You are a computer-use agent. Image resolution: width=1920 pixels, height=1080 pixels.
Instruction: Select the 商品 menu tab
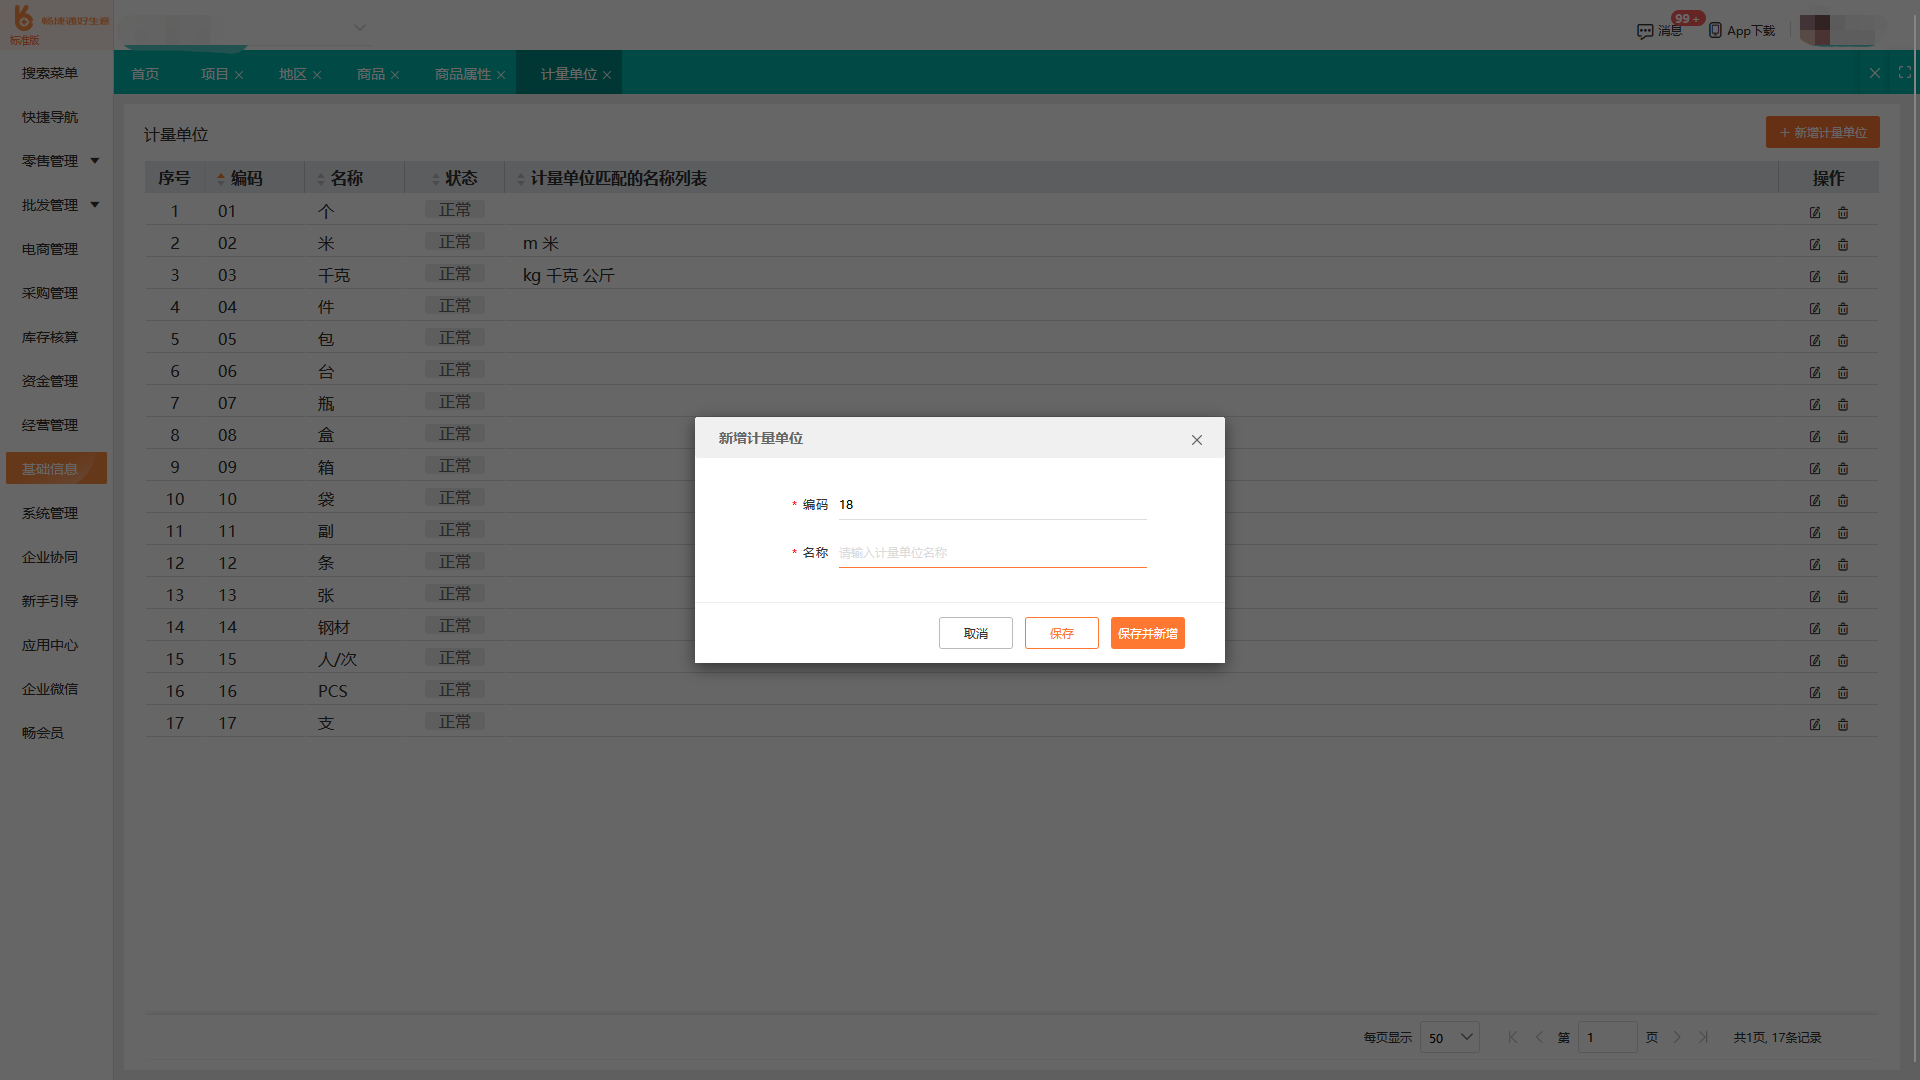[x=373, y=74]
